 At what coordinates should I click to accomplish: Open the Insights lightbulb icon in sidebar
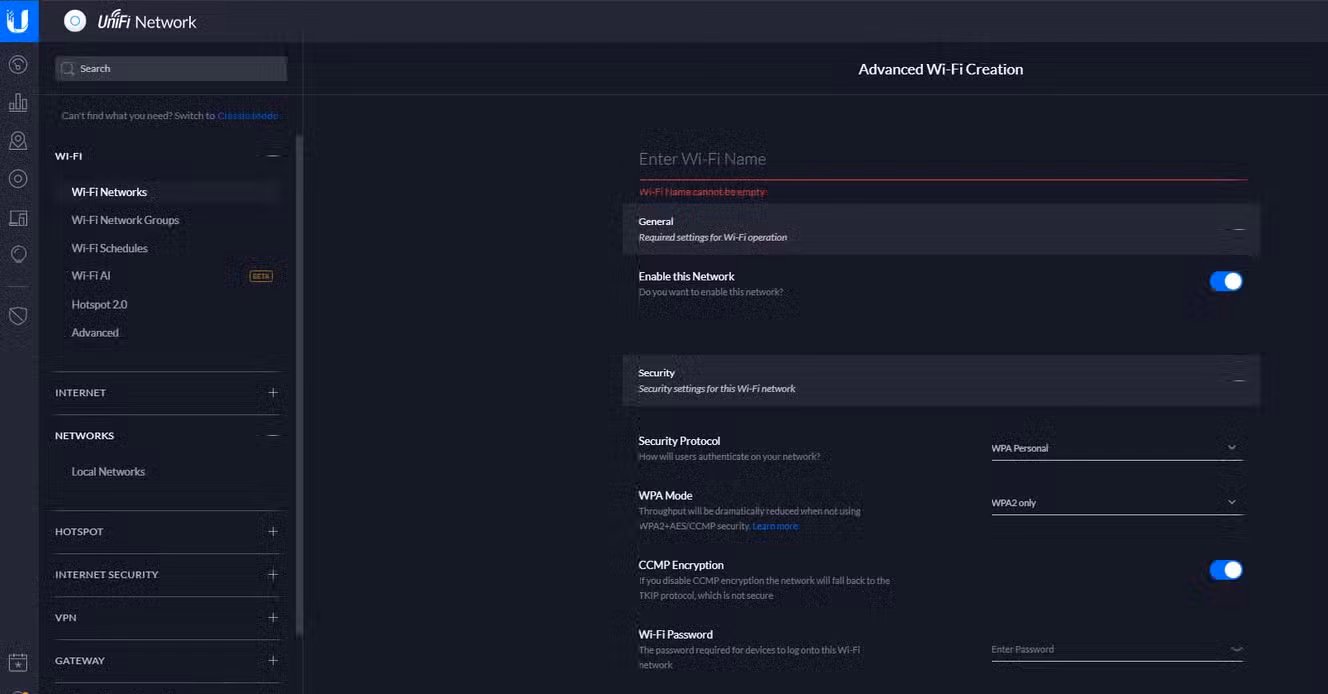pos(18,255)
